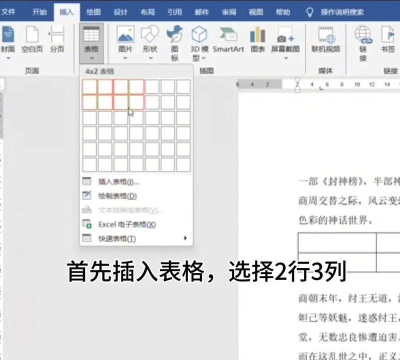Click the line starting 商周交替之际
This screenshot has width=400, height=360.
[x=349, y=201]
